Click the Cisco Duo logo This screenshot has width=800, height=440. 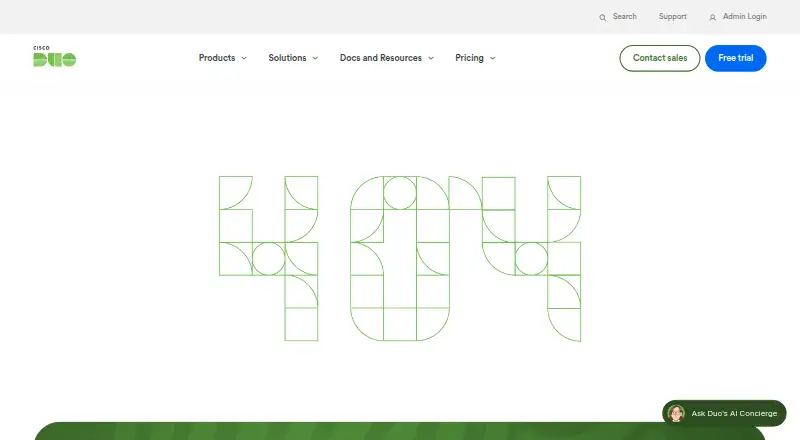coord(55,56)
